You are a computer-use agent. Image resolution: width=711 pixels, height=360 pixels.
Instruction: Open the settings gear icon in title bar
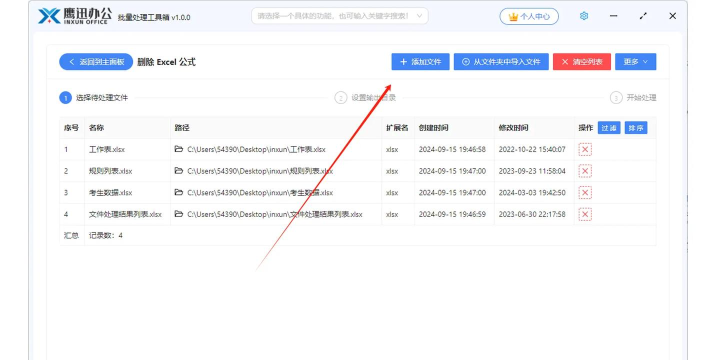584,16
